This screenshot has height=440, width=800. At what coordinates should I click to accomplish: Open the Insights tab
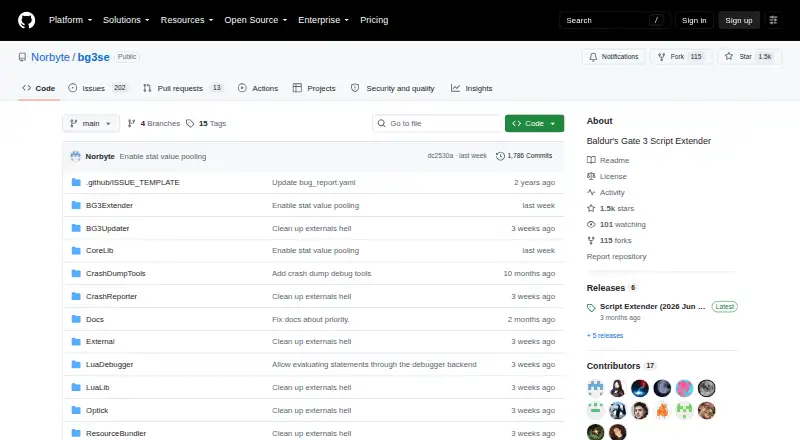(x=471, y=88)
